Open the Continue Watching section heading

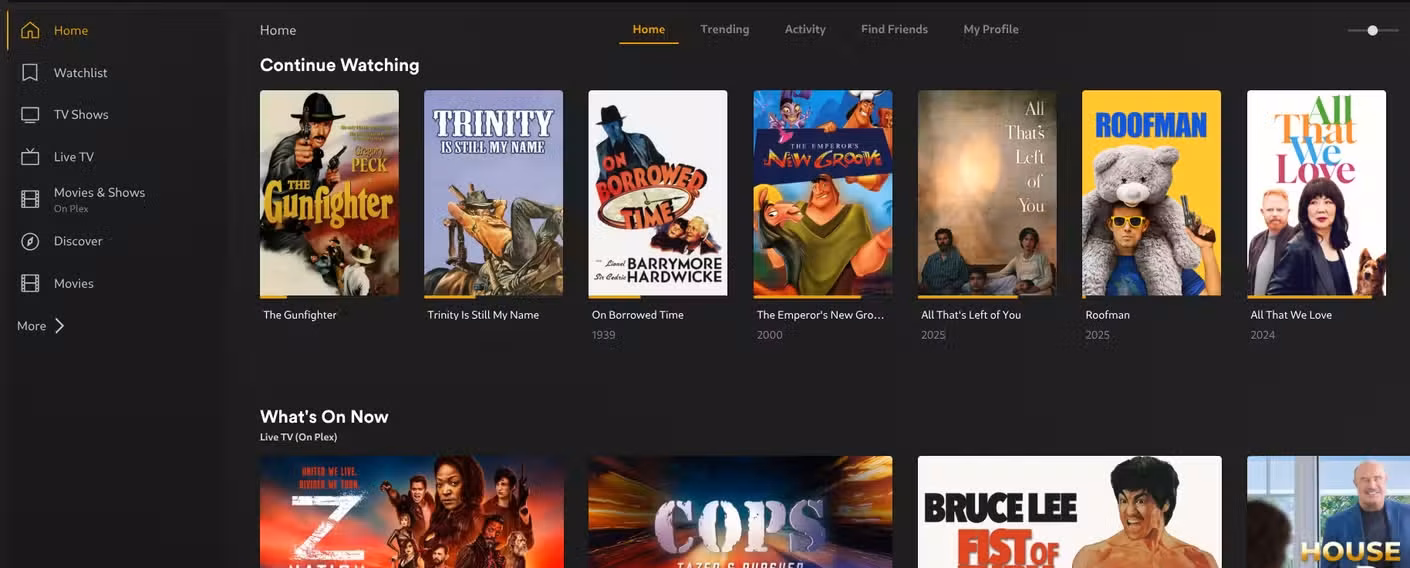coord(340,65)
